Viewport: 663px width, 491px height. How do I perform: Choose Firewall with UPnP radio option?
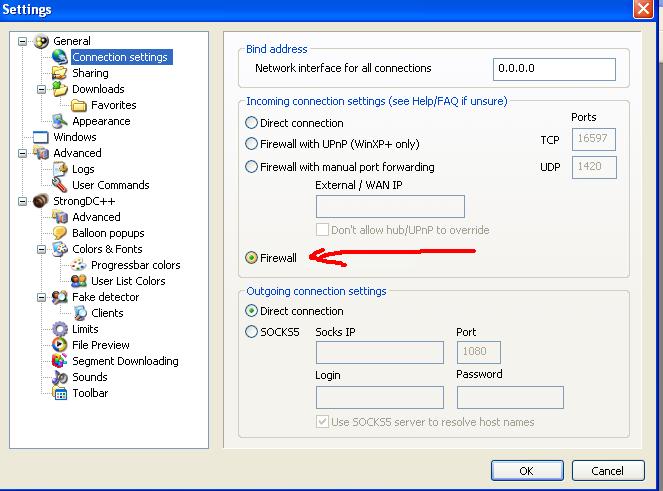252,144
